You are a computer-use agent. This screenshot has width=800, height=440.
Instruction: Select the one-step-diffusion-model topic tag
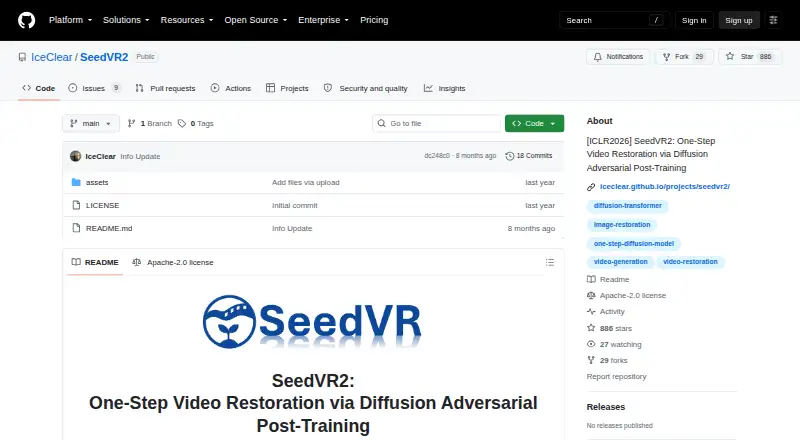point(634,243)
